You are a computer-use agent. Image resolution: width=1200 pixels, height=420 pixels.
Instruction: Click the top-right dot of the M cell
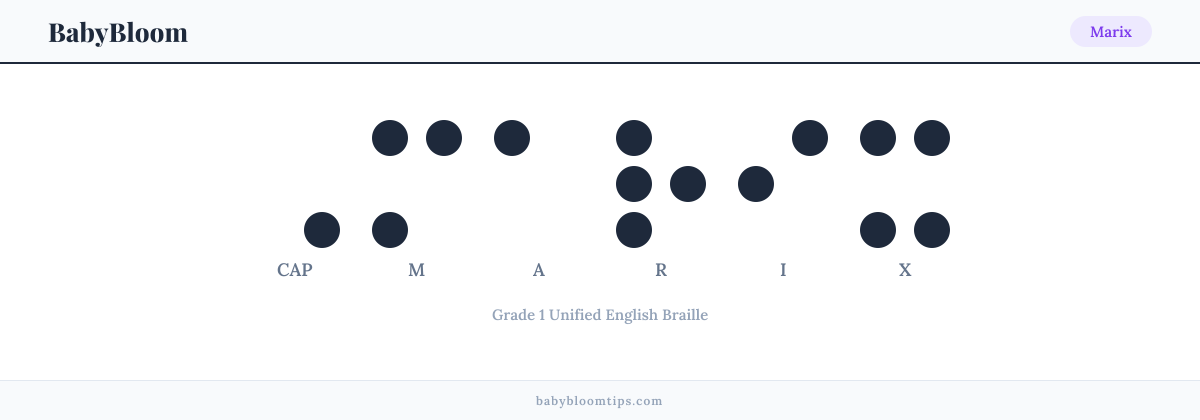444,138
